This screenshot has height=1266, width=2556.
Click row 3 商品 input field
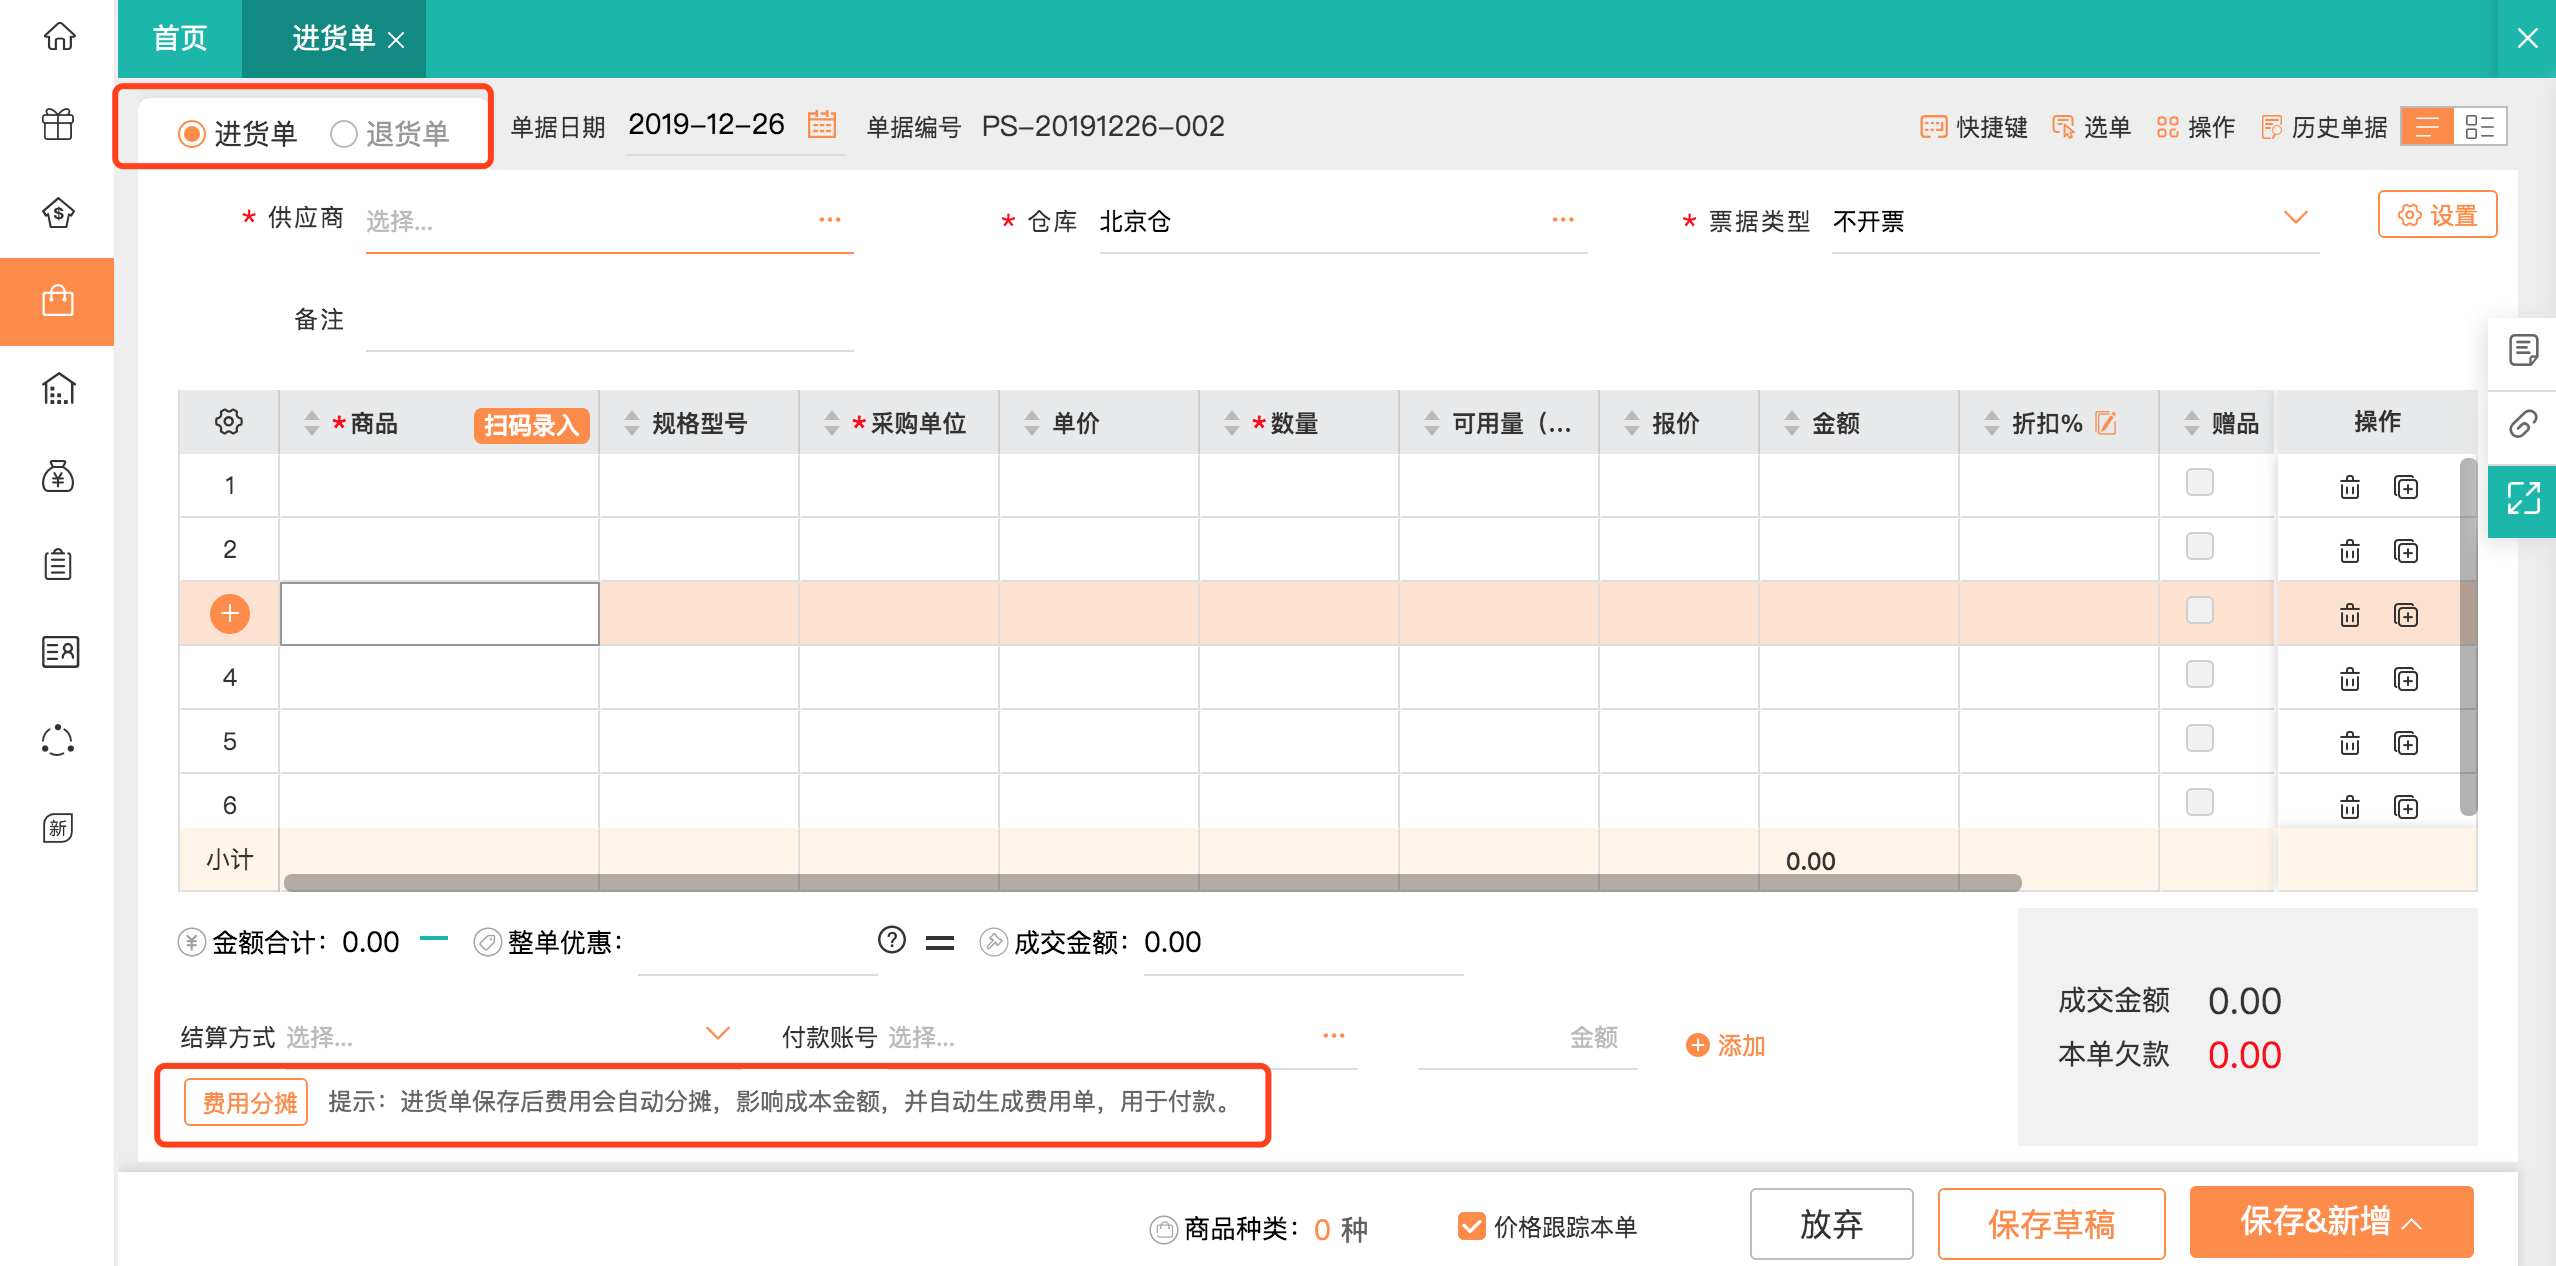(x=440, y=614)
